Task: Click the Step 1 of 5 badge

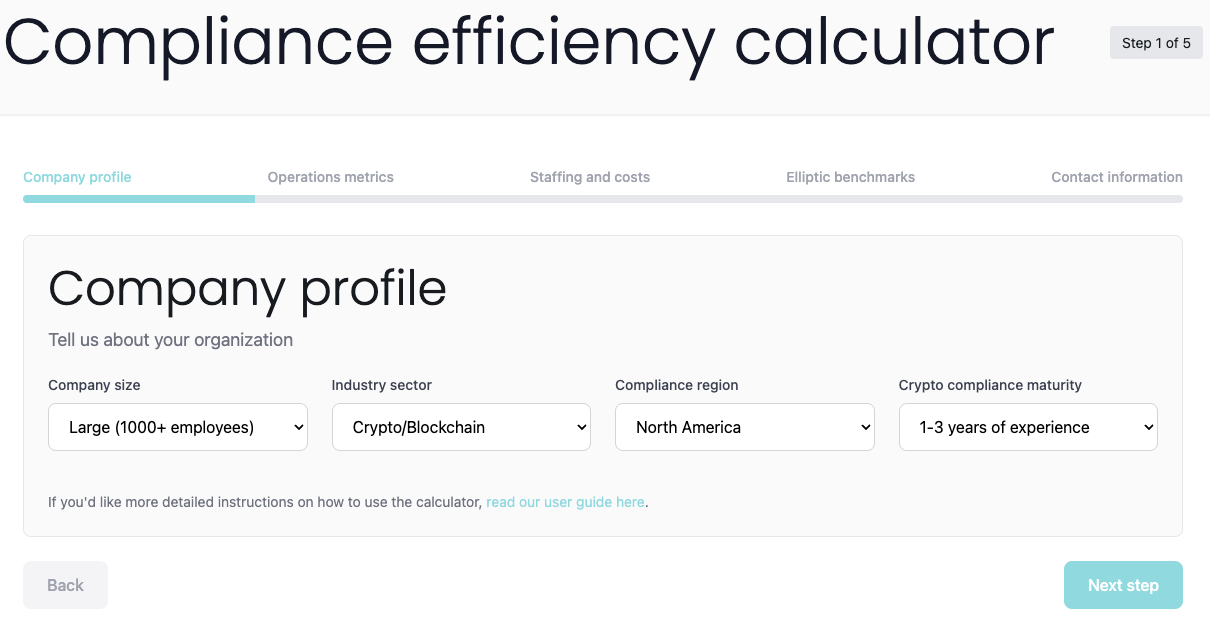Action: (x=1156, y=43)
